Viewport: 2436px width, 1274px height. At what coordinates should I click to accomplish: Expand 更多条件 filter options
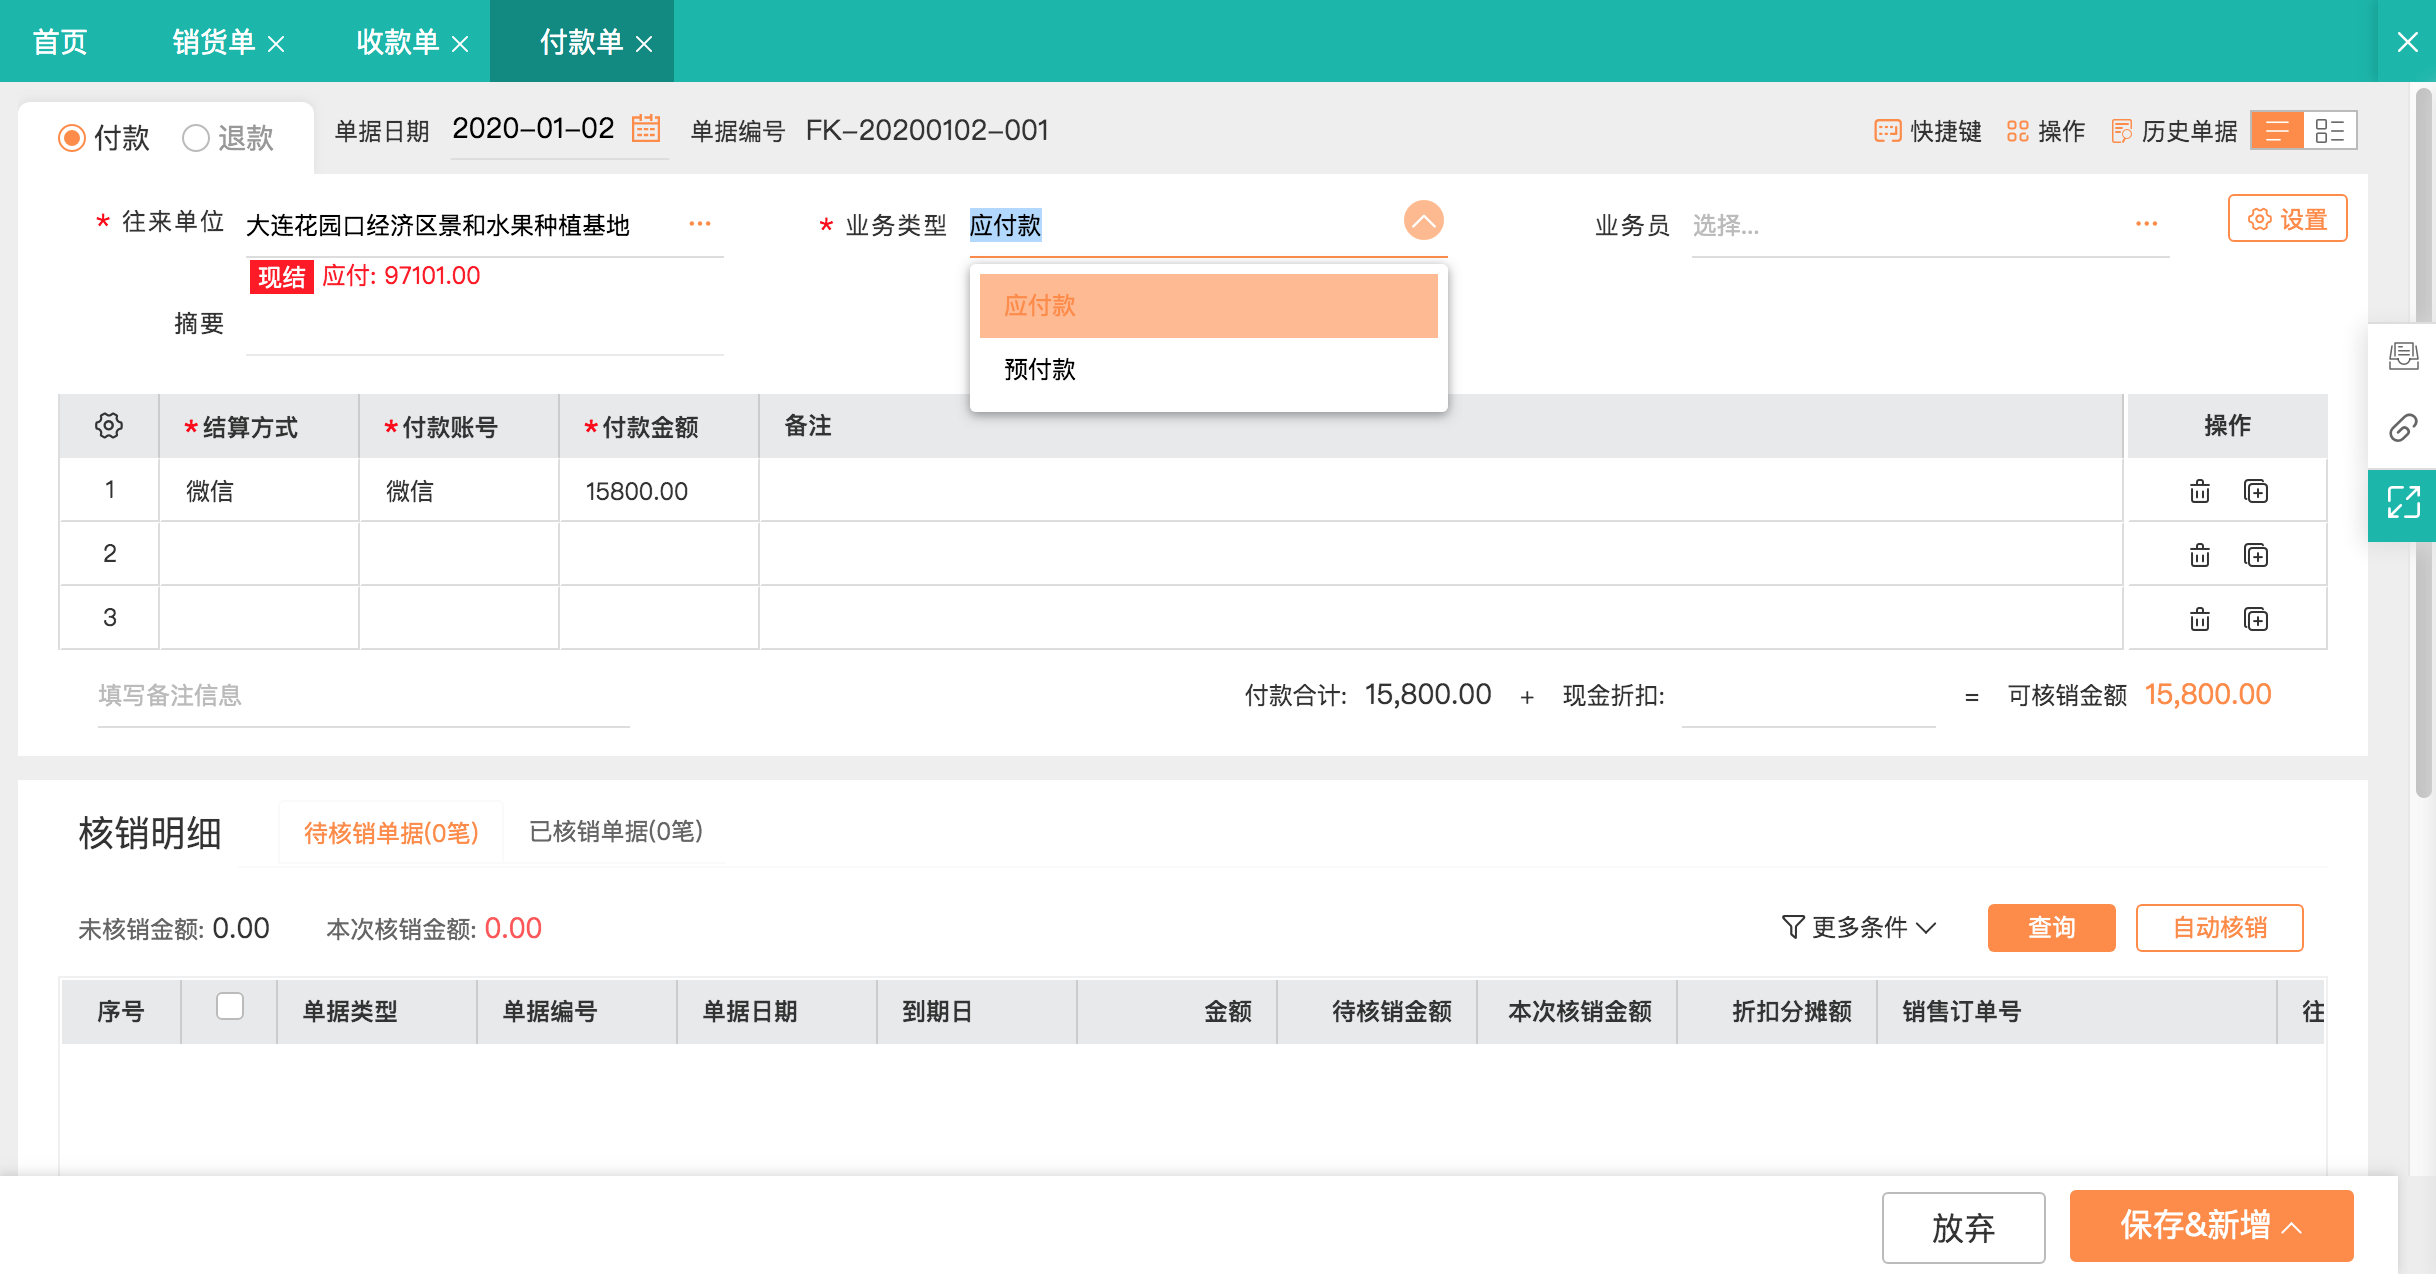tap(1861, 928)
